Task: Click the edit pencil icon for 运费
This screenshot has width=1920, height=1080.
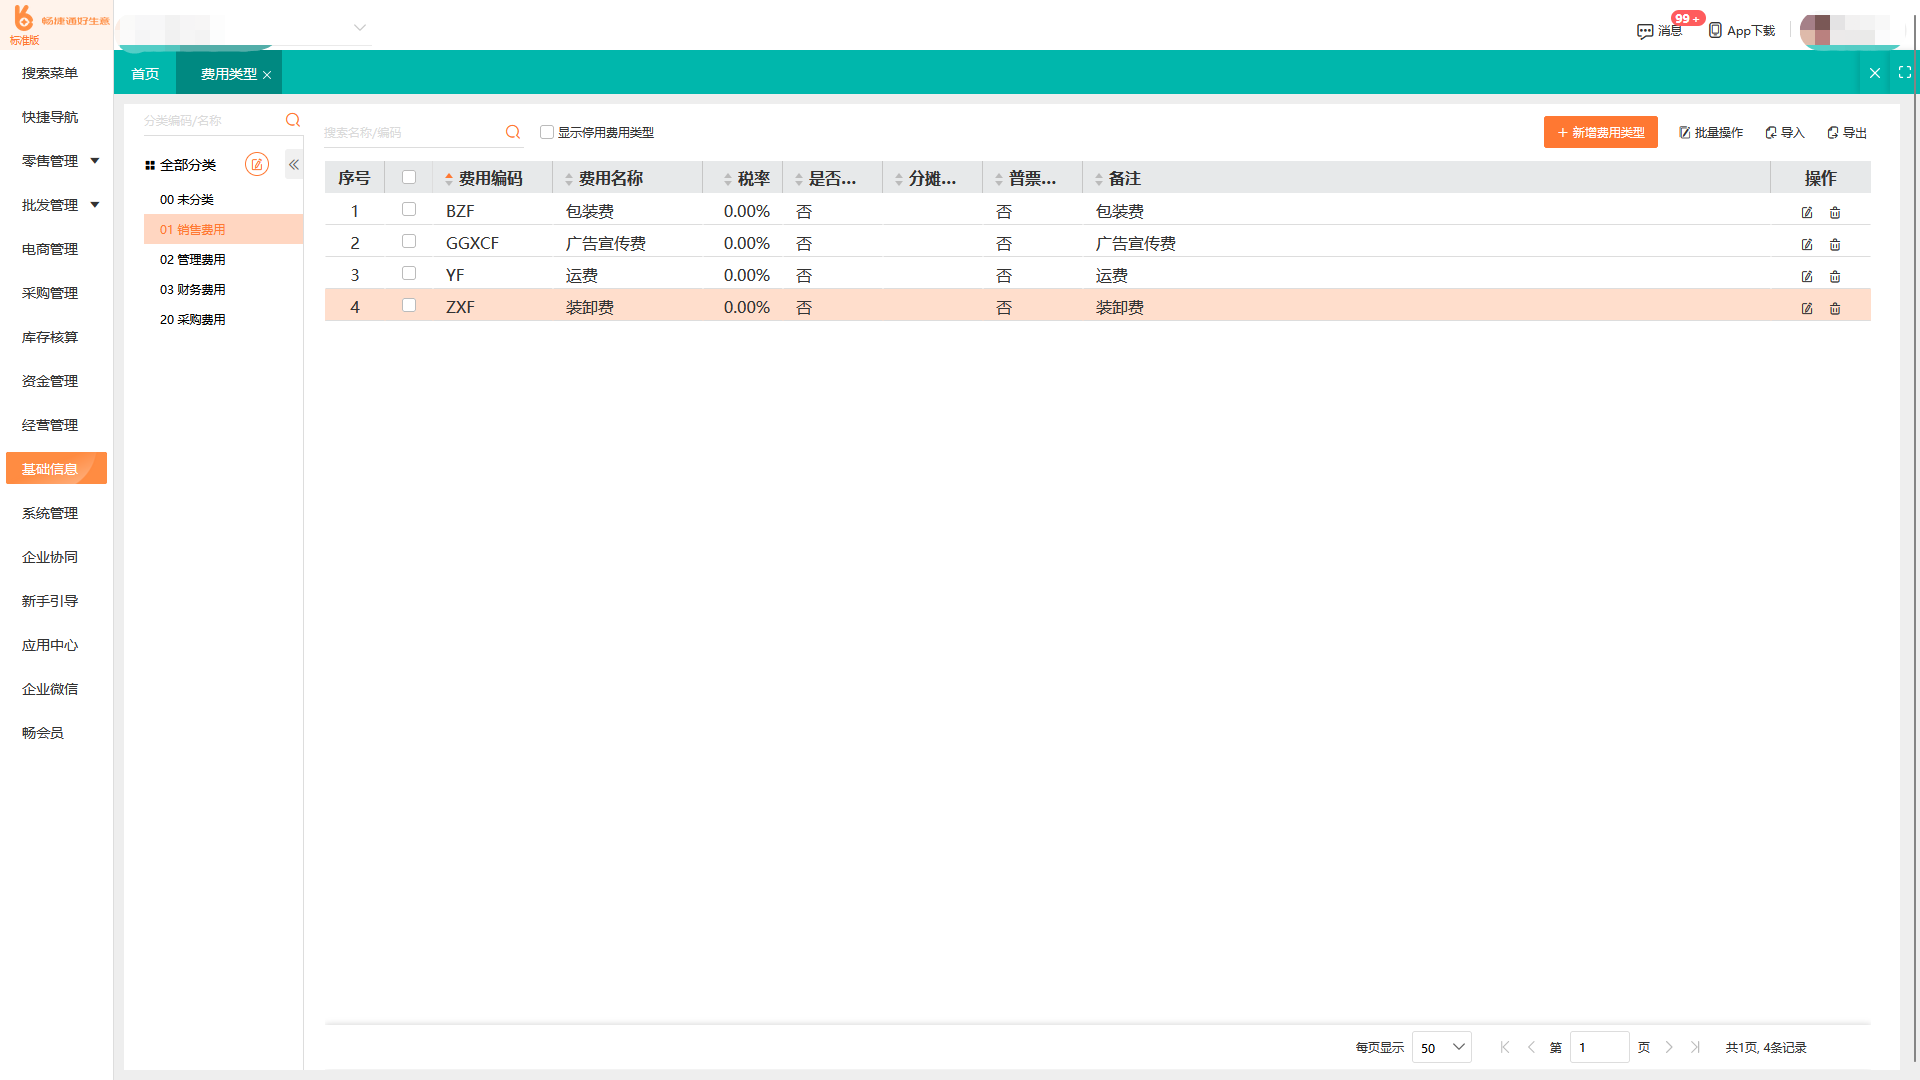Action: [1807, 274]
